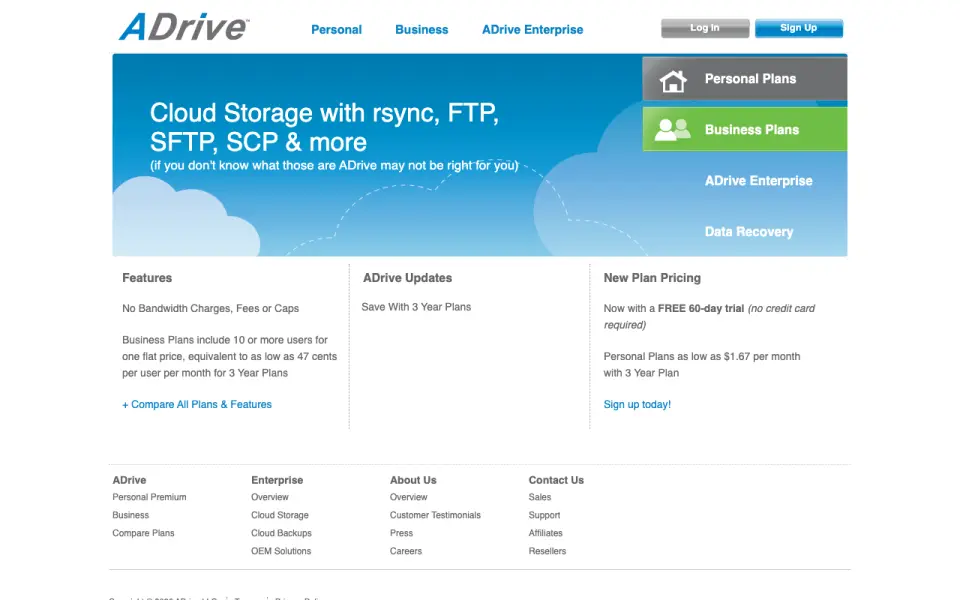960x600 pixels.
Task: Open the Save With 3 Year Plans update
Action: pos(416,307)
